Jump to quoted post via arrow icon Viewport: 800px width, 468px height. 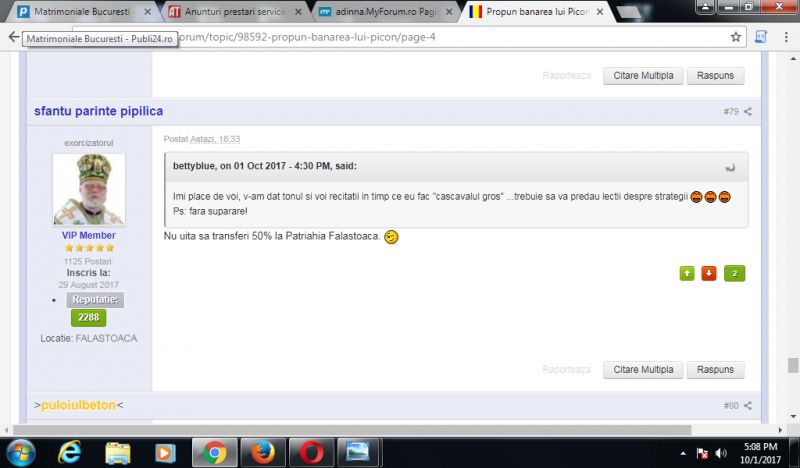click(x=730, y=167)
